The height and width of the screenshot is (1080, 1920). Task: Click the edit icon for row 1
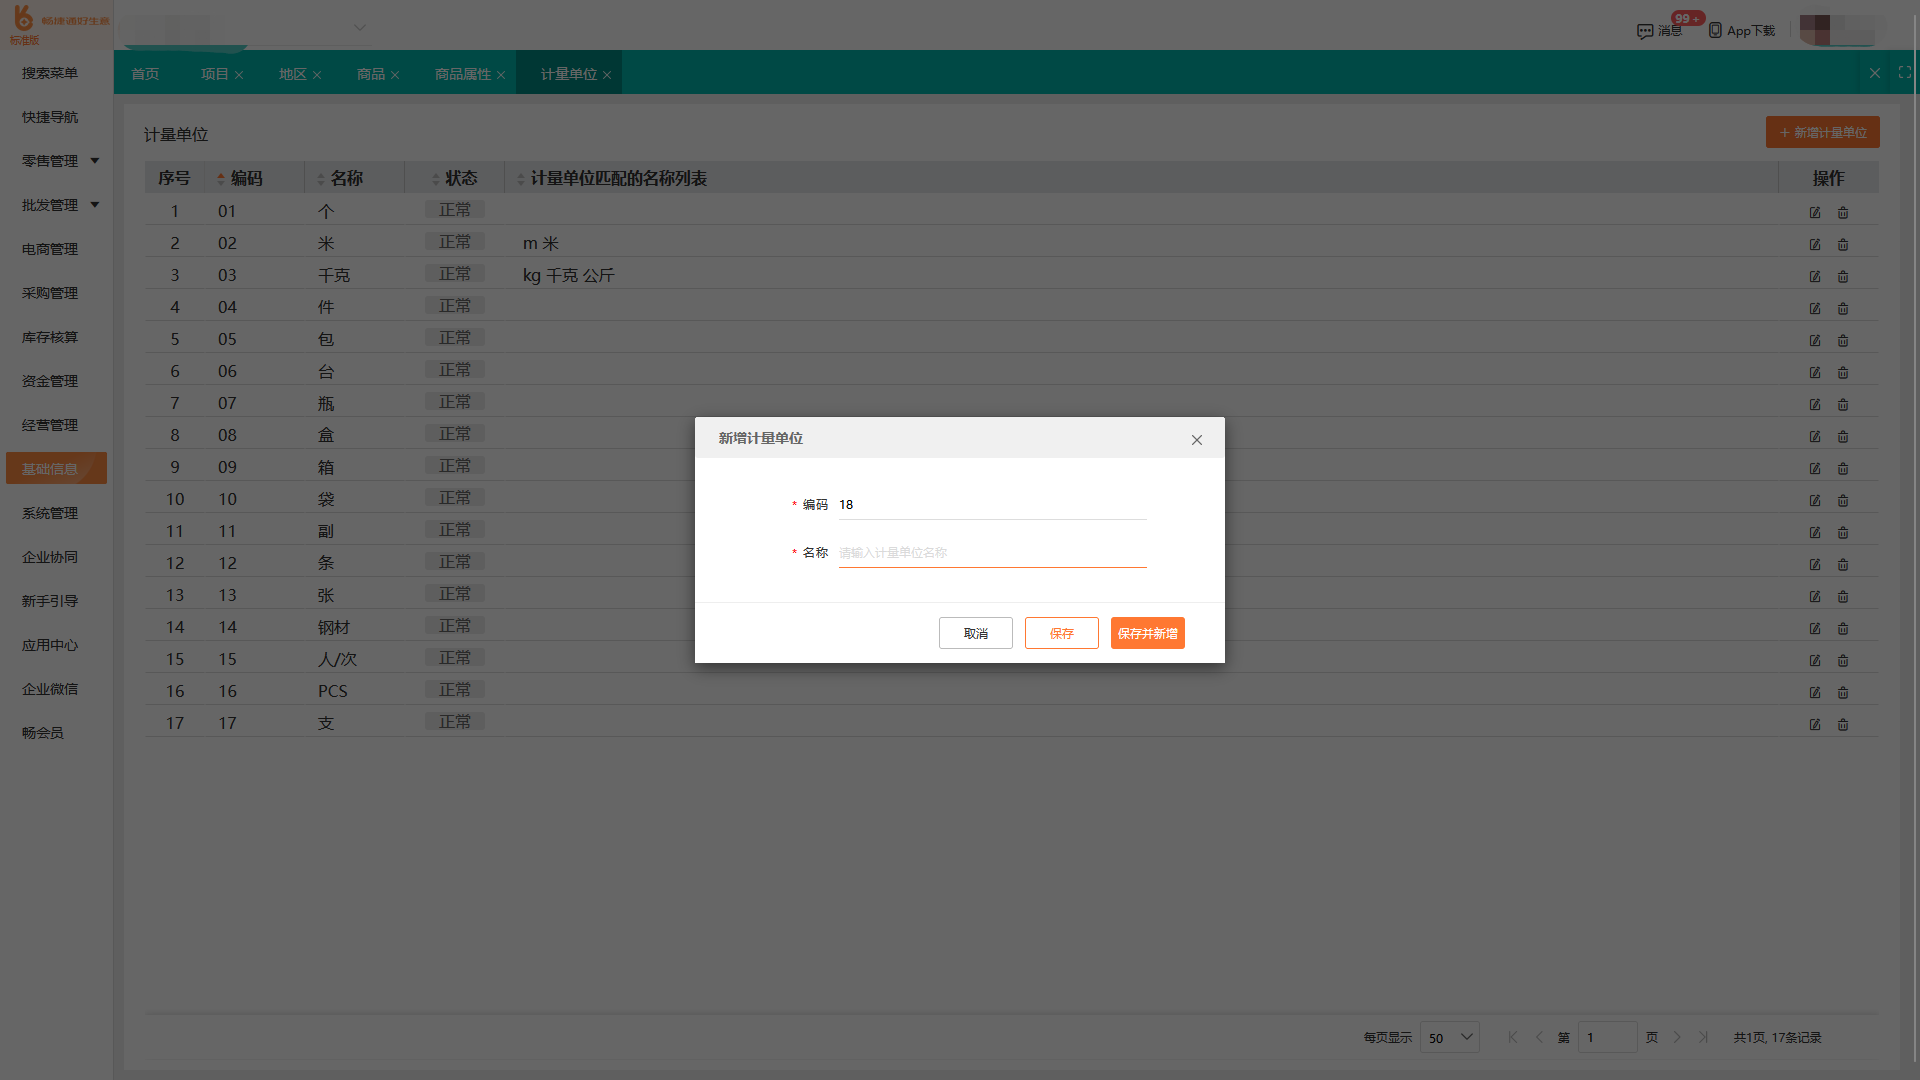click(x=1815, y=211)
